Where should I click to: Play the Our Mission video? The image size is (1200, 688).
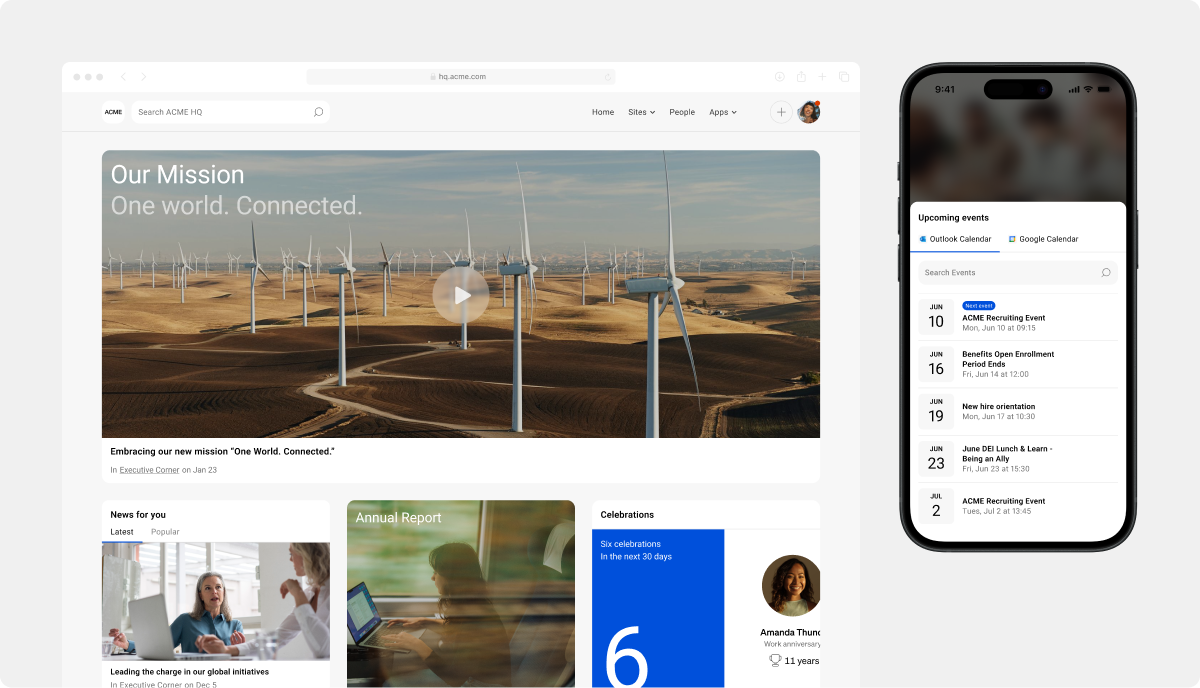[460, 295]
